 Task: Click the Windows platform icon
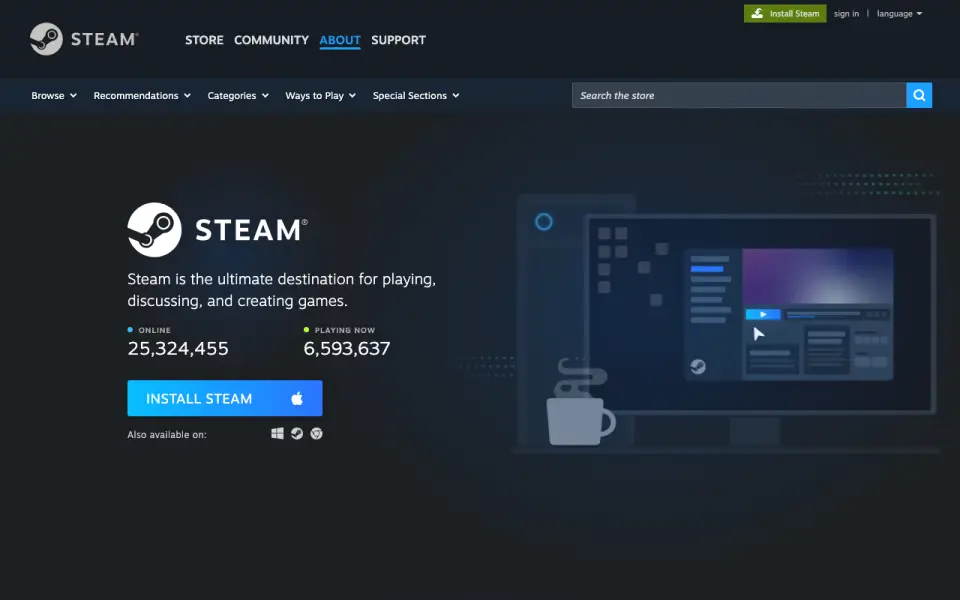tap(277, 433)
